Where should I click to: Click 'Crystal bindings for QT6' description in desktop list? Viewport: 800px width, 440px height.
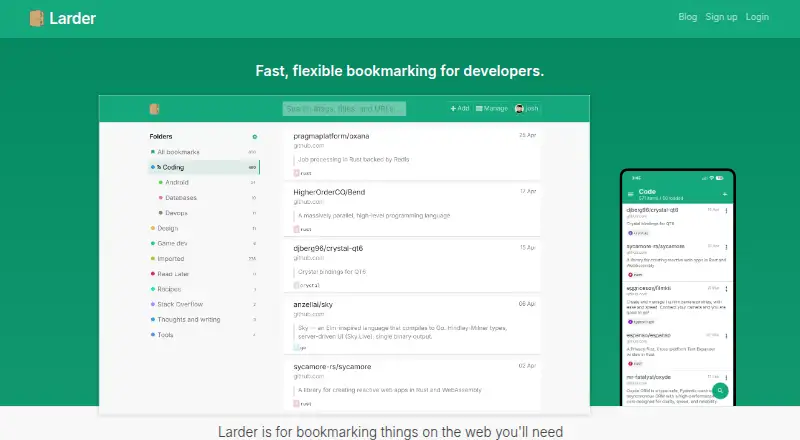click(332, 272)
